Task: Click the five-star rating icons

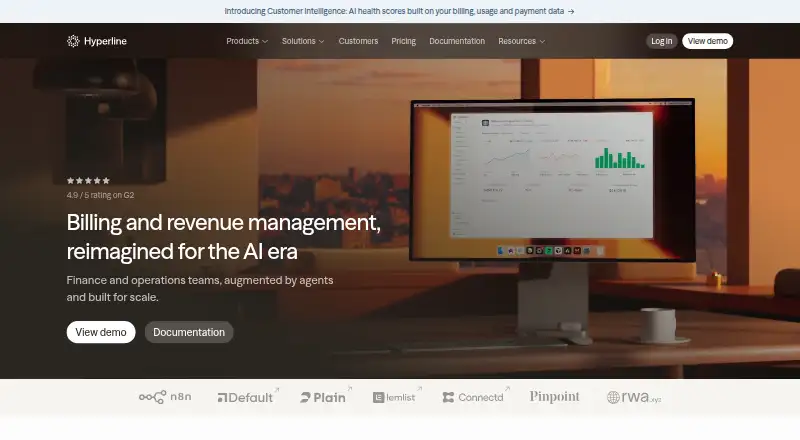Action: tap(88, 181)
